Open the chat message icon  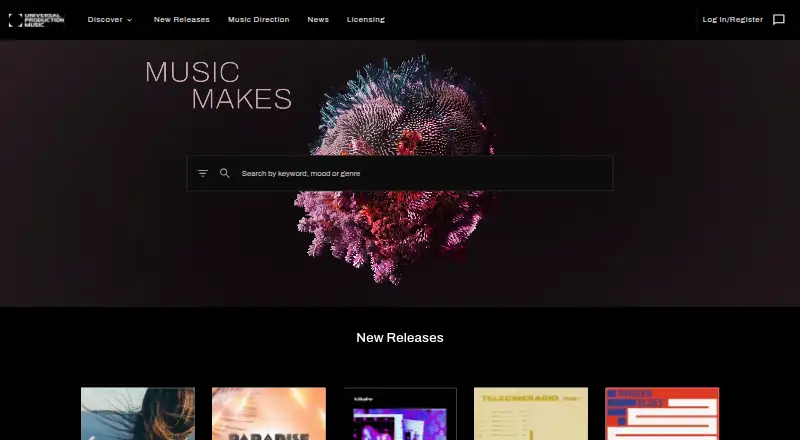click(x=779, y=20)
